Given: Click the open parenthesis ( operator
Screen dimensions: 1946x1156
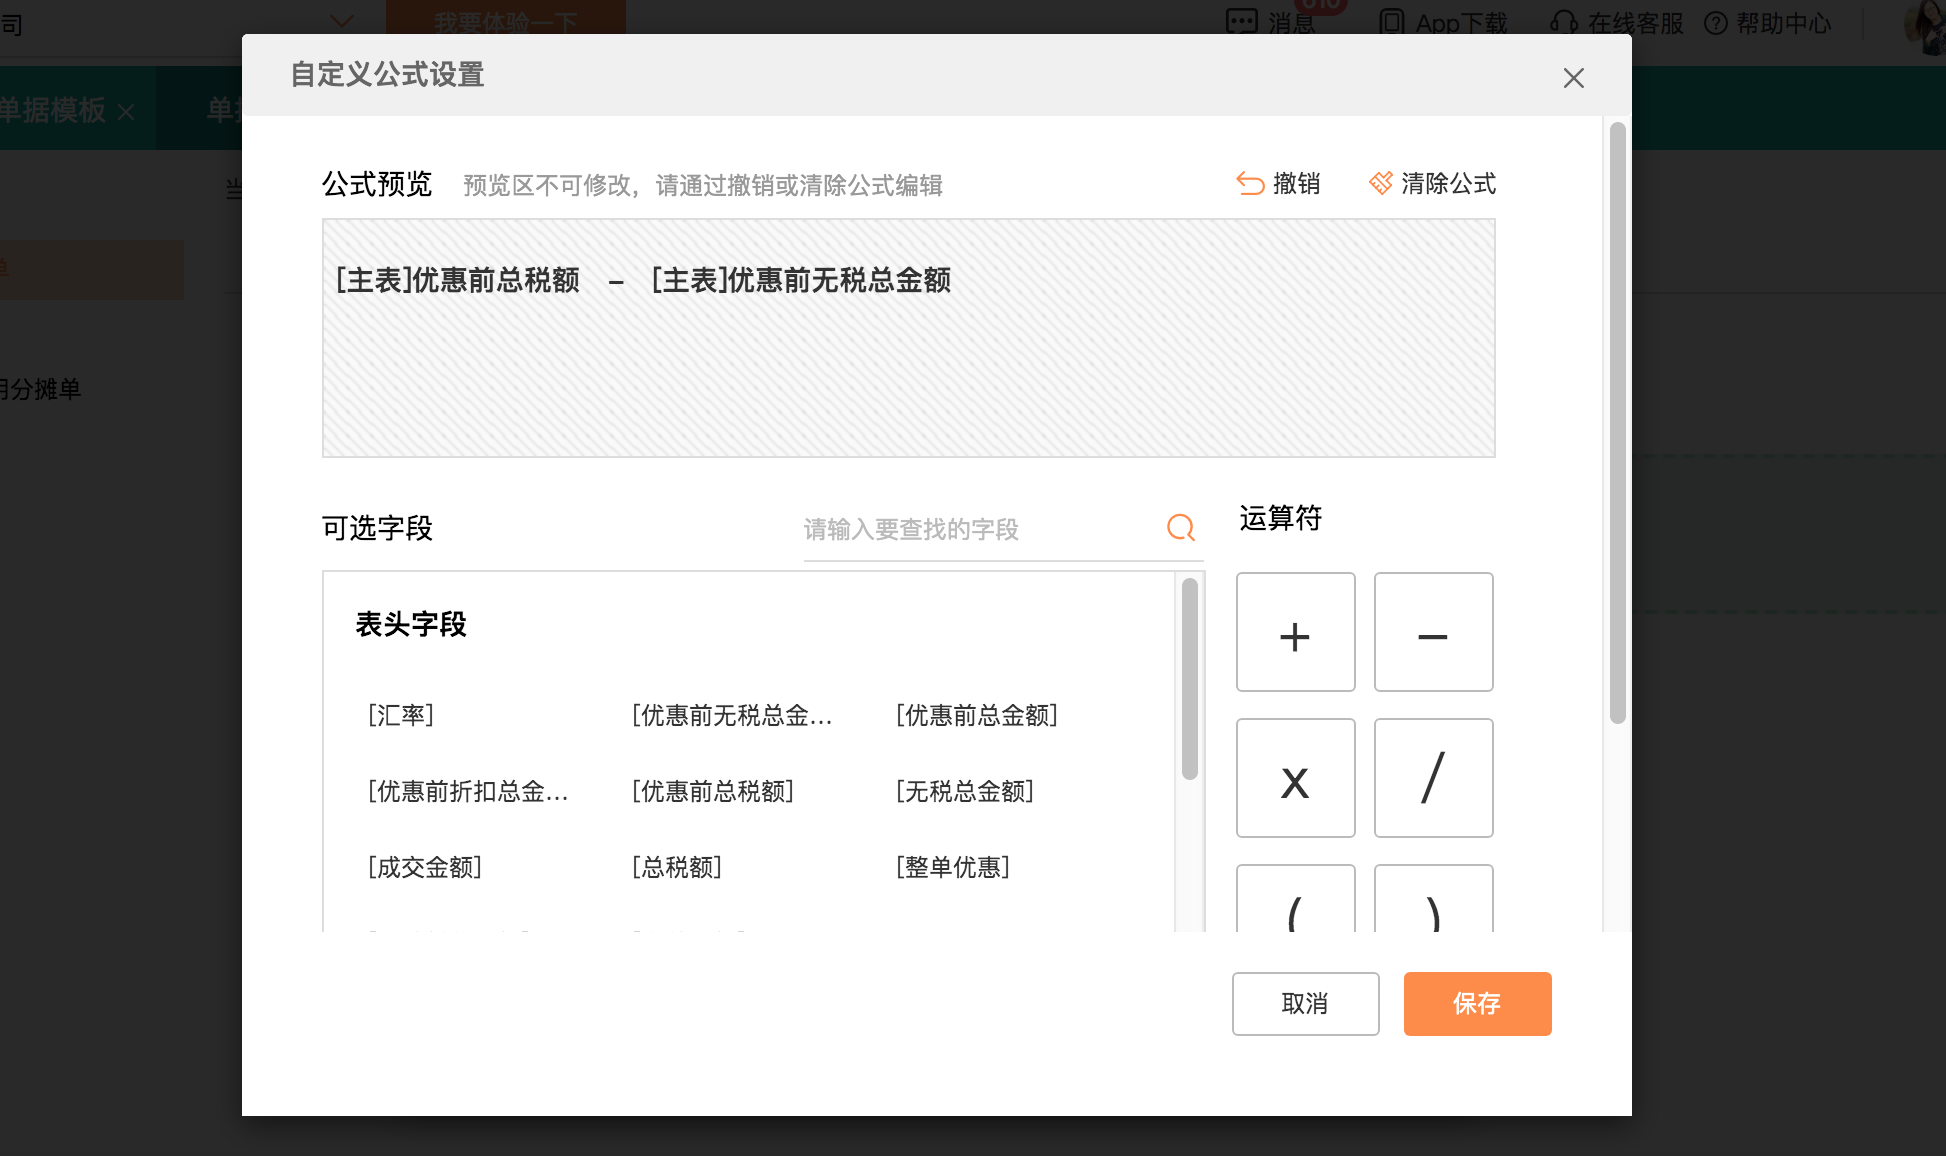Looking at the screenshot, I should [1294, 910].
